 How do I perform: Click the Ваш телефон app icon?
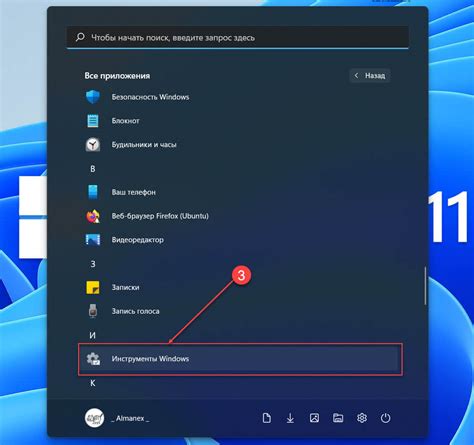[93, 192]
